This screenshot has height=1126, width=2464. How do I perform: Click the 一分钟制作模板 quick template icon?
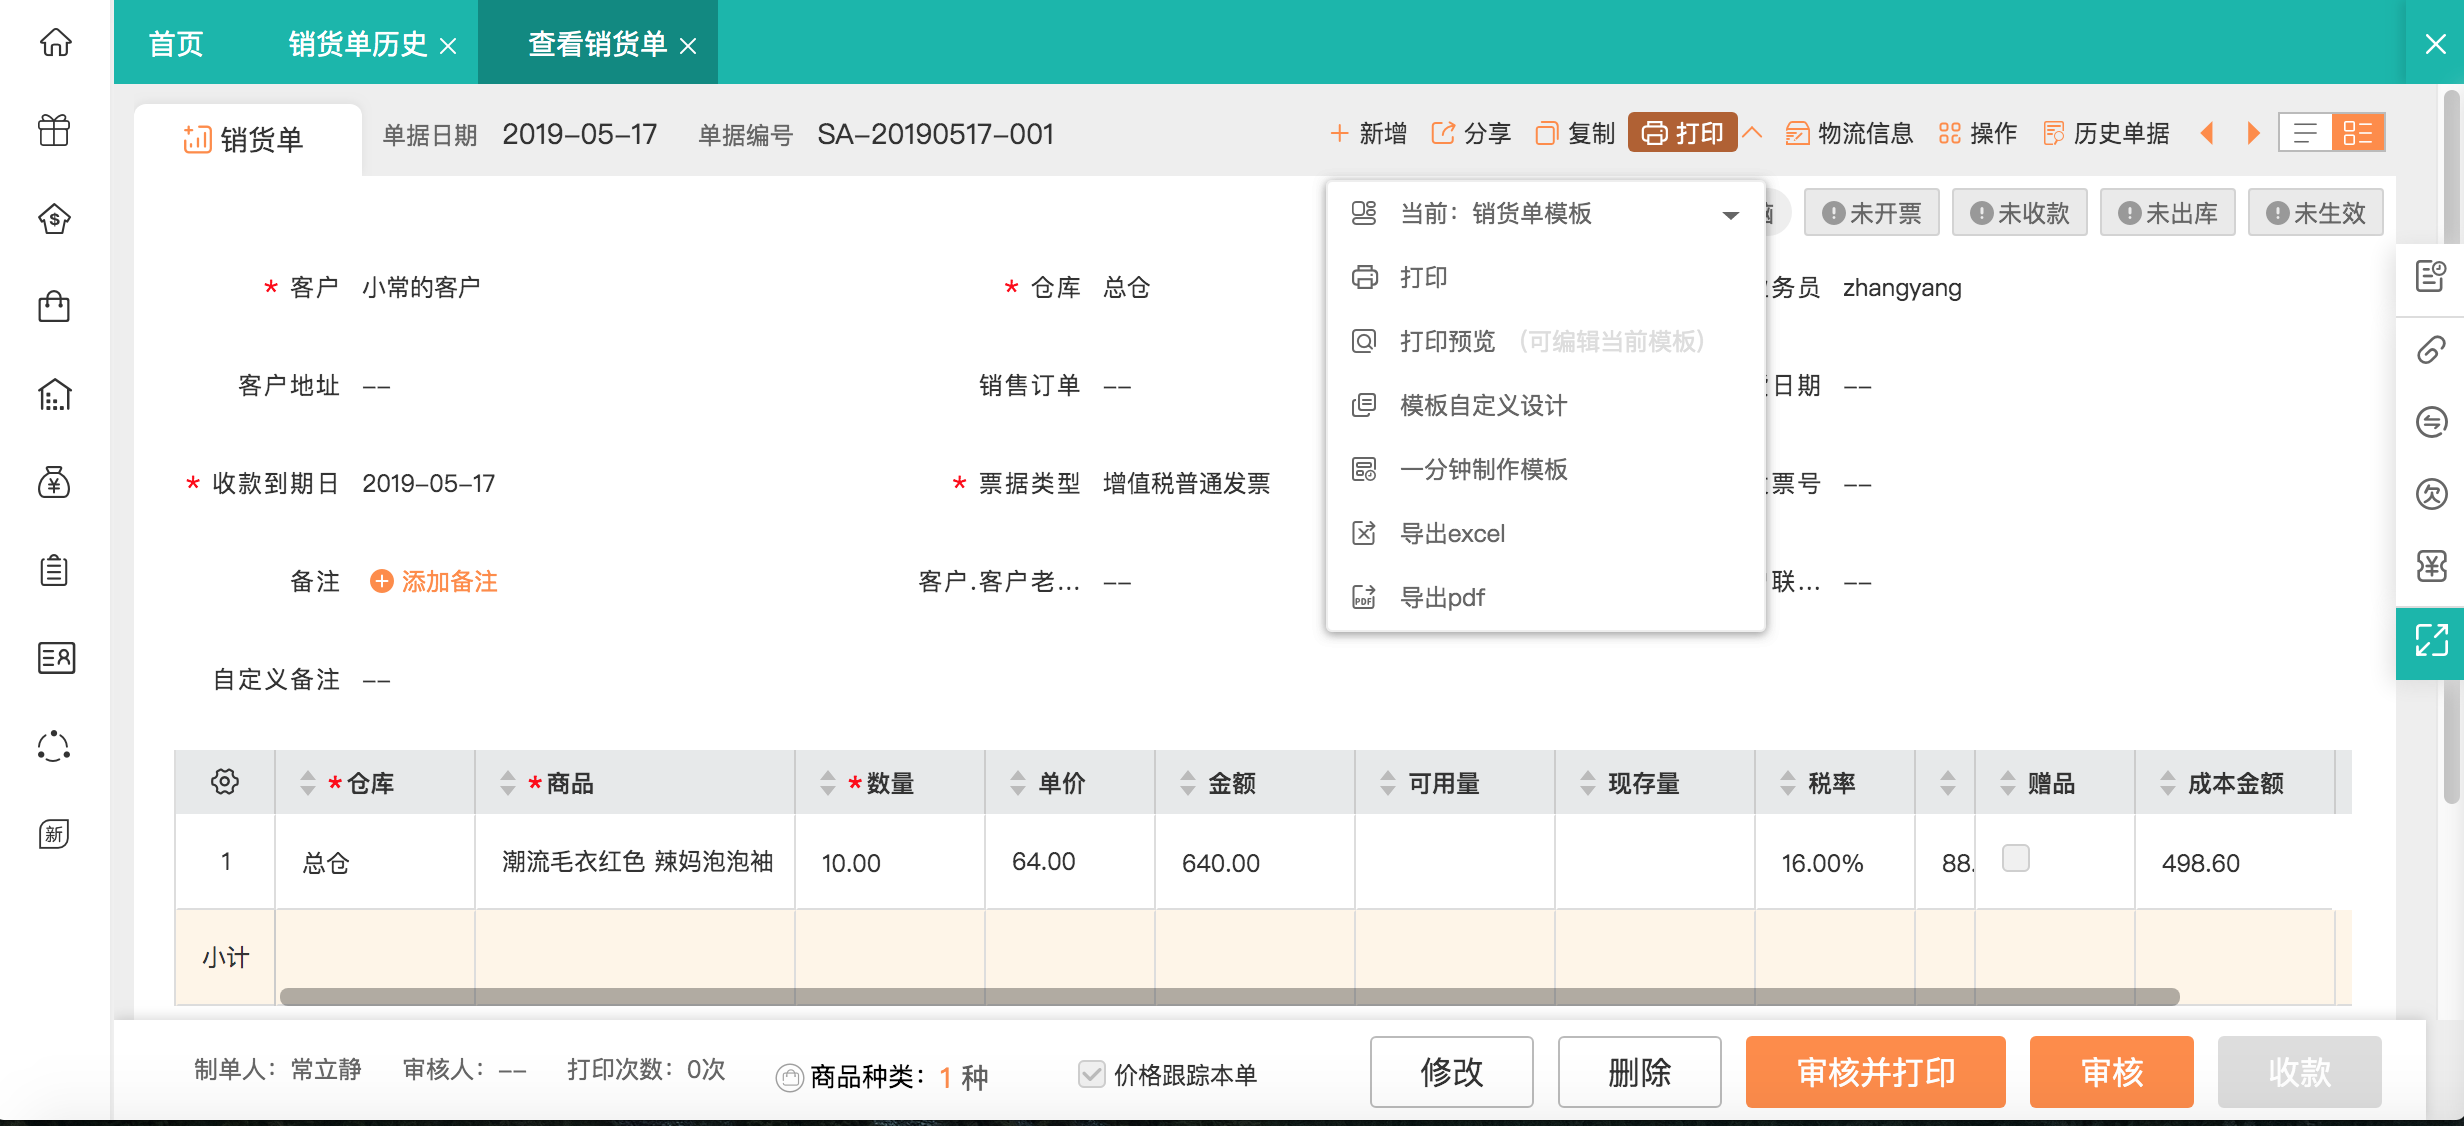point(1361,468)
